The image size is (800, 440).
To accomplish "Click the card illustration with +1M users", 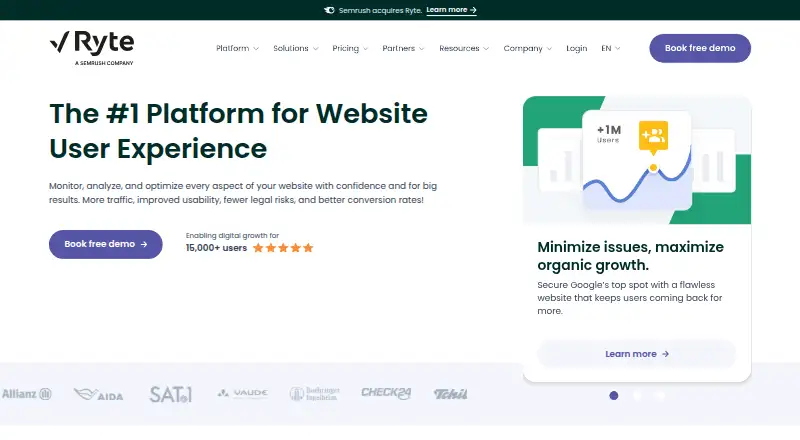I will pyautogui.click(x=637, y=160).
